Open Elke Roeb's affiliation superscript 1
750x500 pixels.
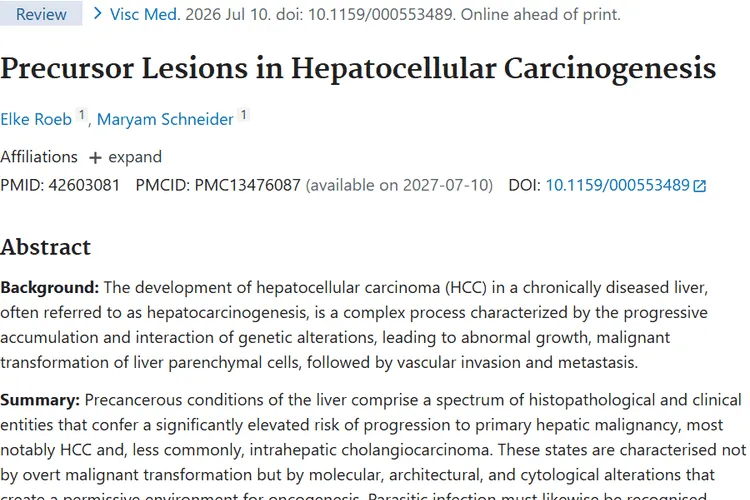point(82,115)
